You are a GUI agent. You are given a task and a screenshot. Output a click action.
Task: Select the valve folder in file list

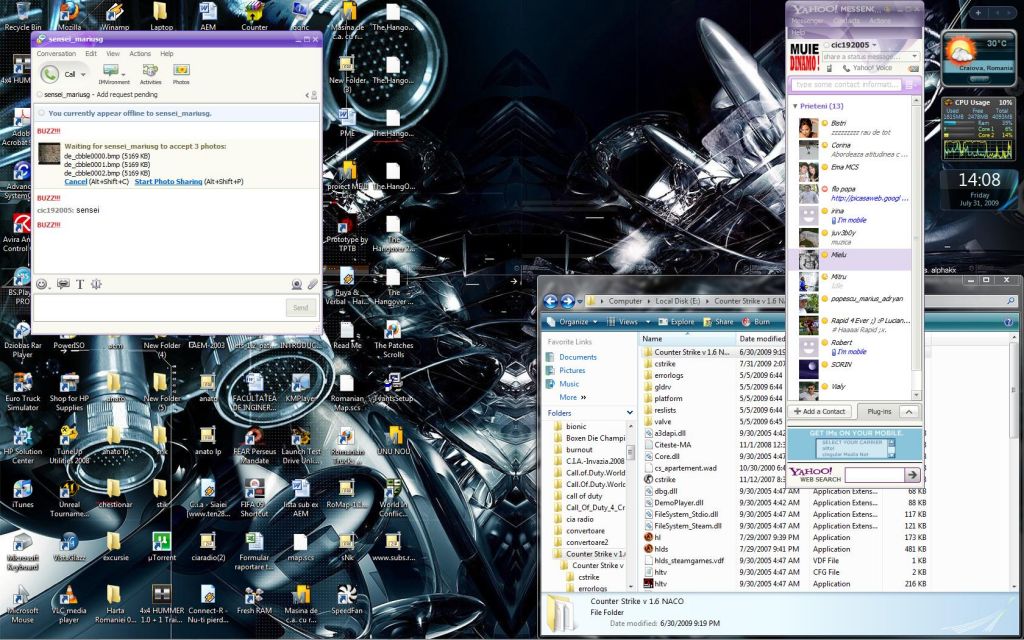[663, 421]
